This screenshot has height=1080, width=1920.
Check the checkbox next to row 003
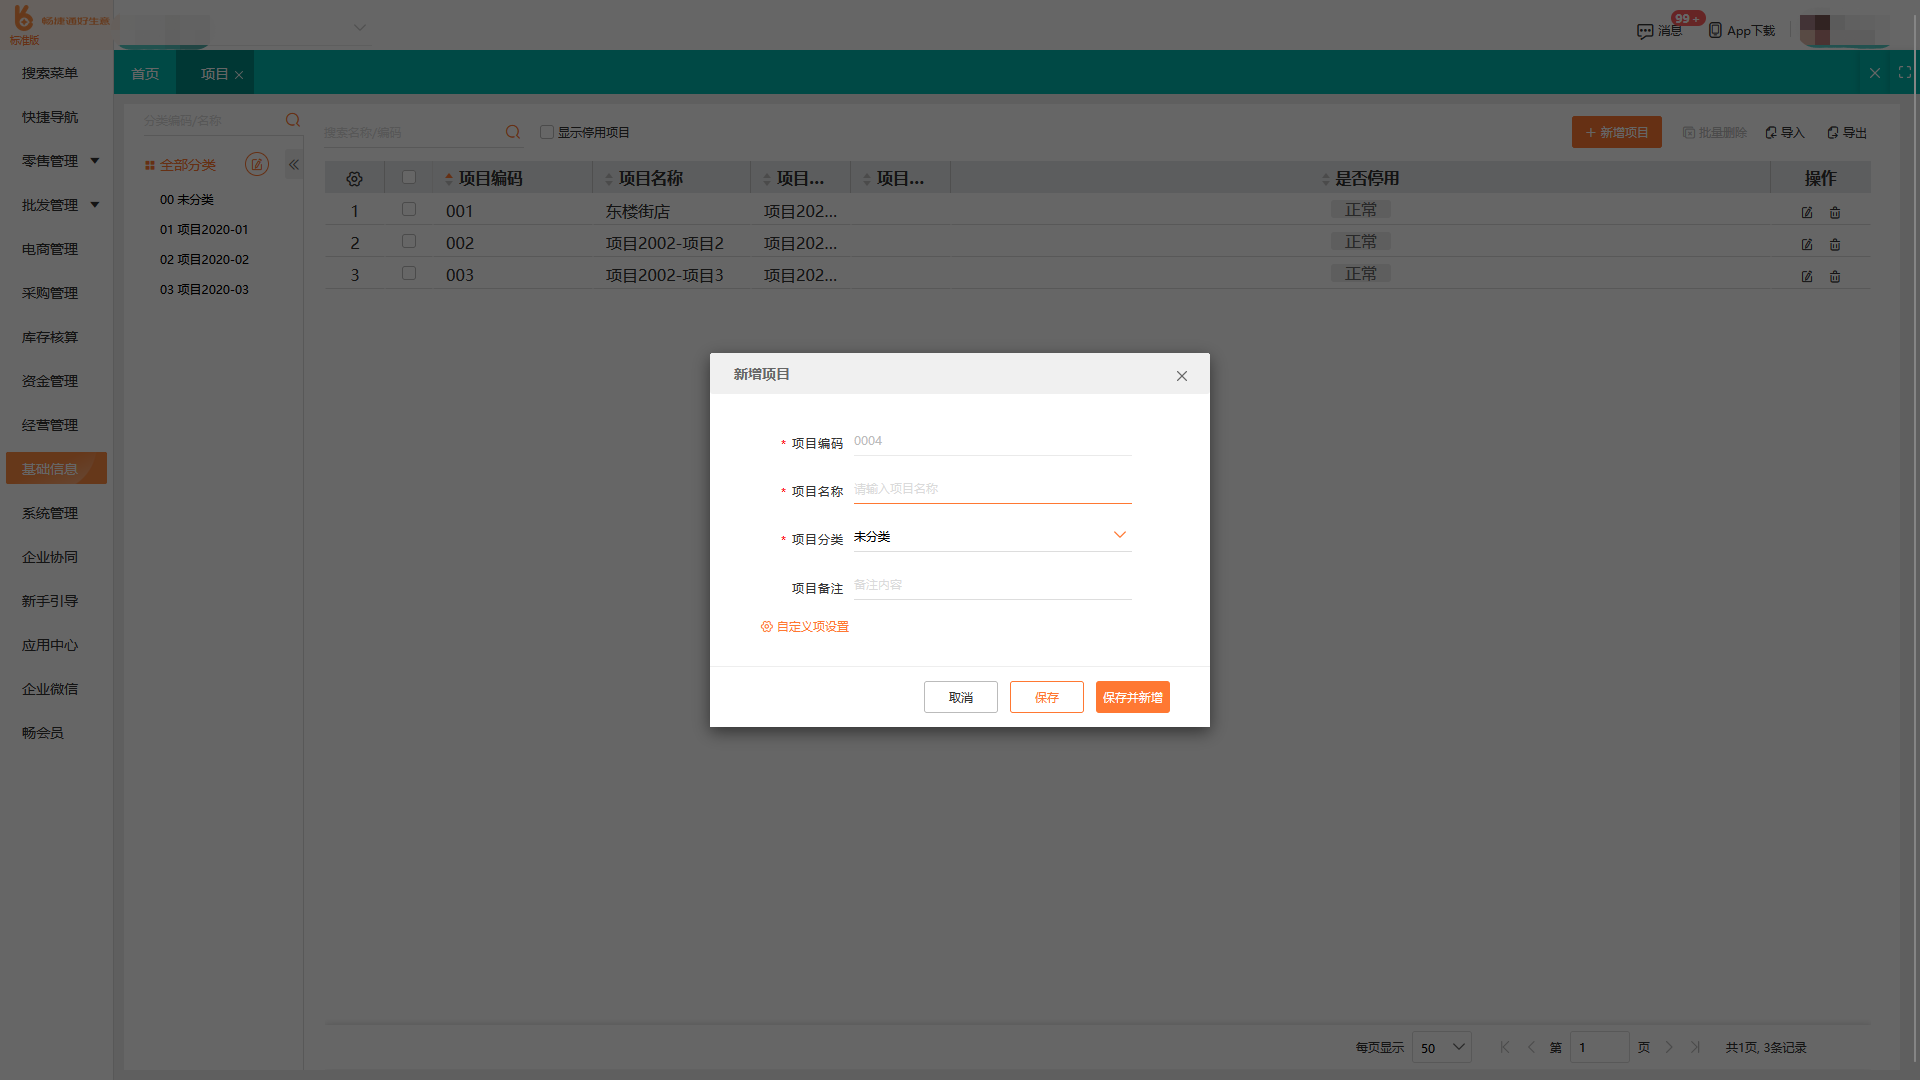[x=409, y=273]
